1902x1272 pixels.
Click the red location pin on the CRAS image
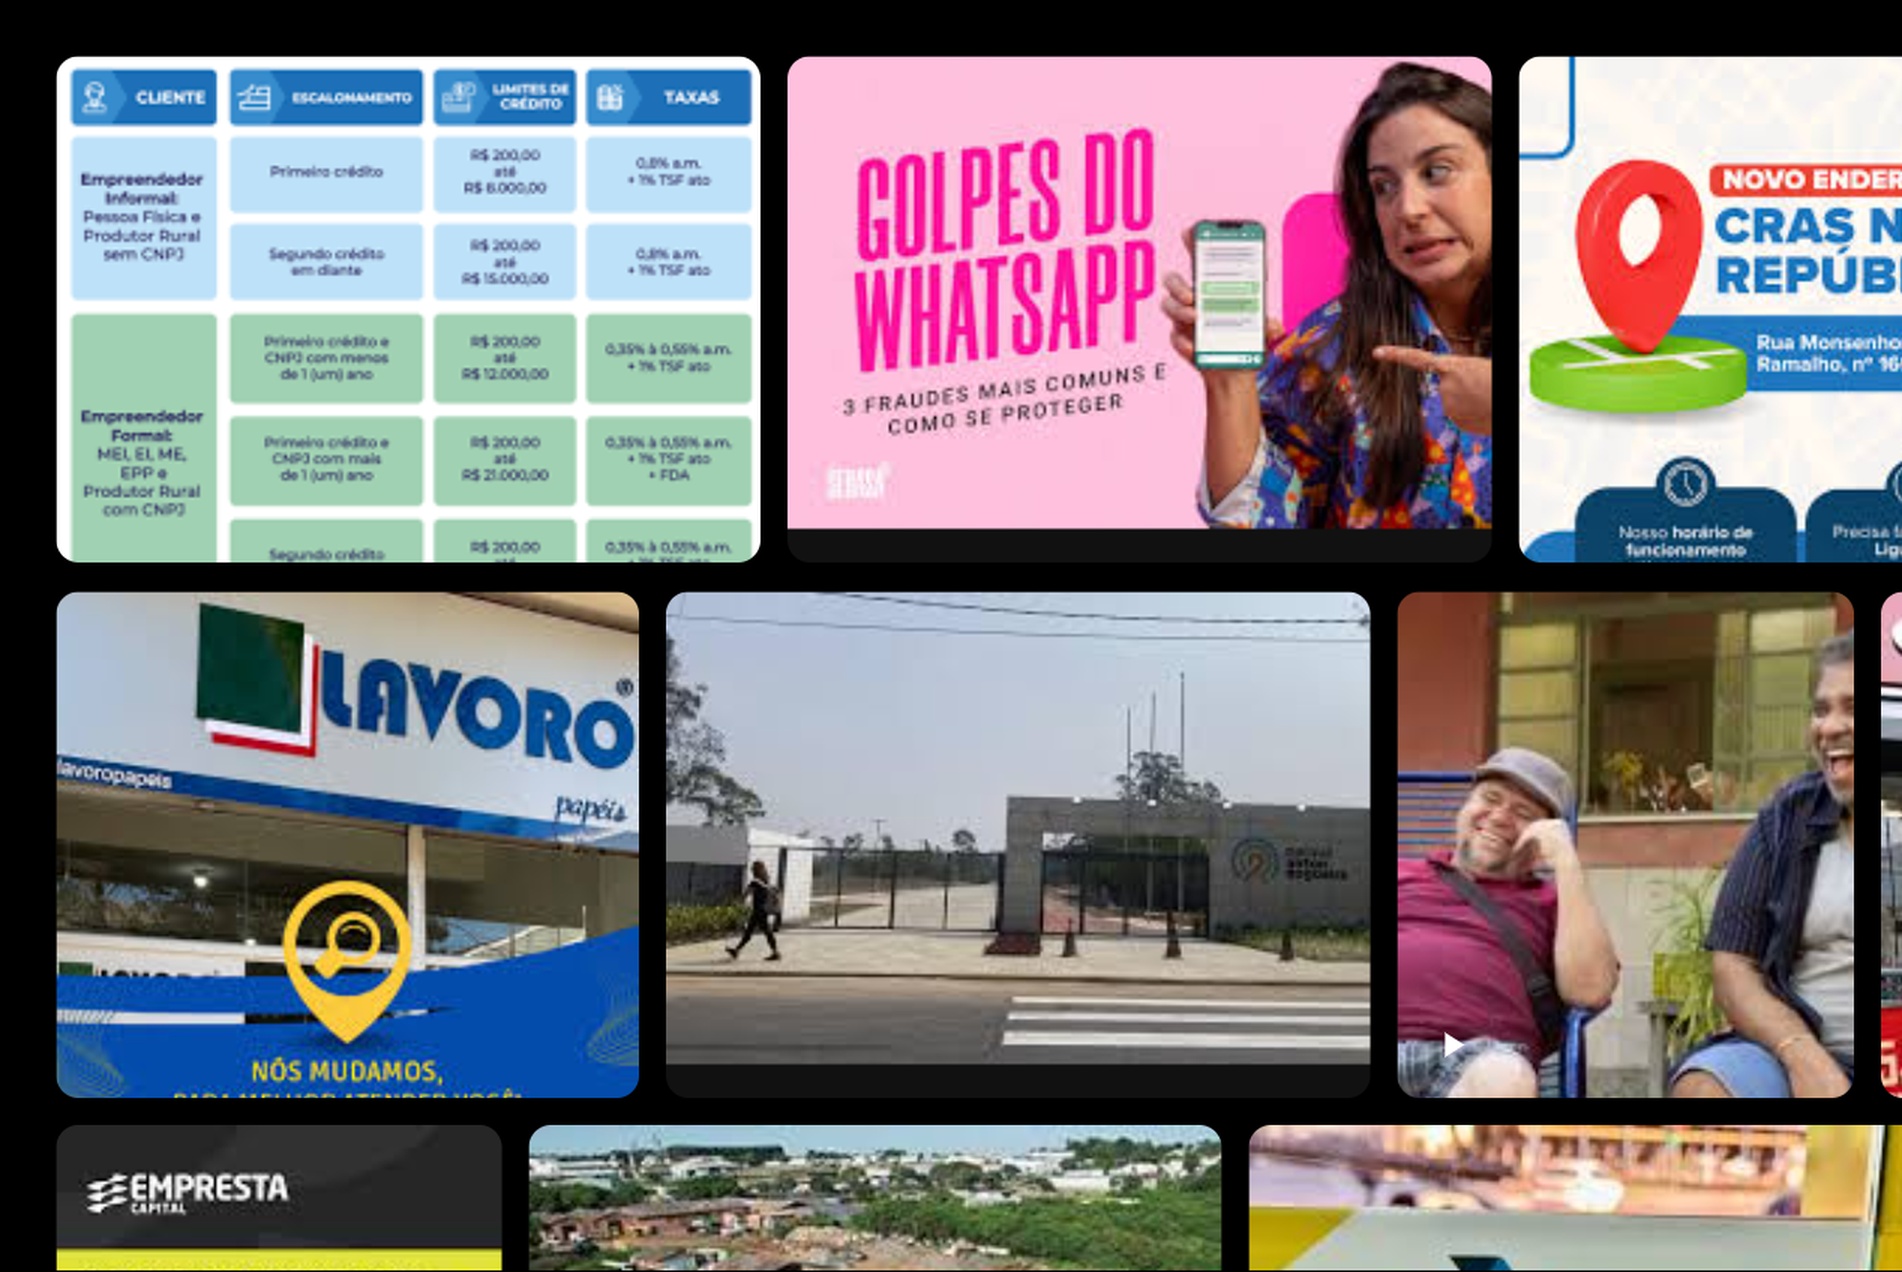point(1637,250)
